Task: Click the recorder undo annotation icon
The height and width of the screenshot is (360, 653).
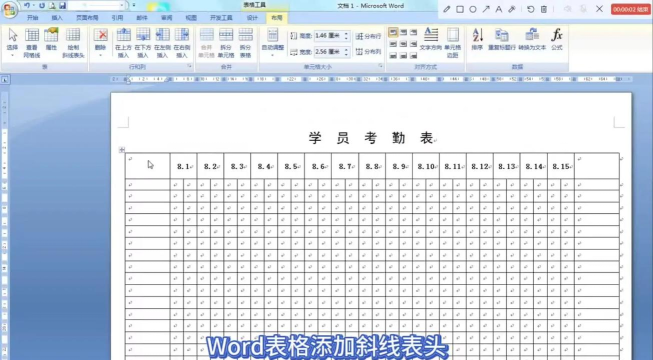Action: point(531,9)
